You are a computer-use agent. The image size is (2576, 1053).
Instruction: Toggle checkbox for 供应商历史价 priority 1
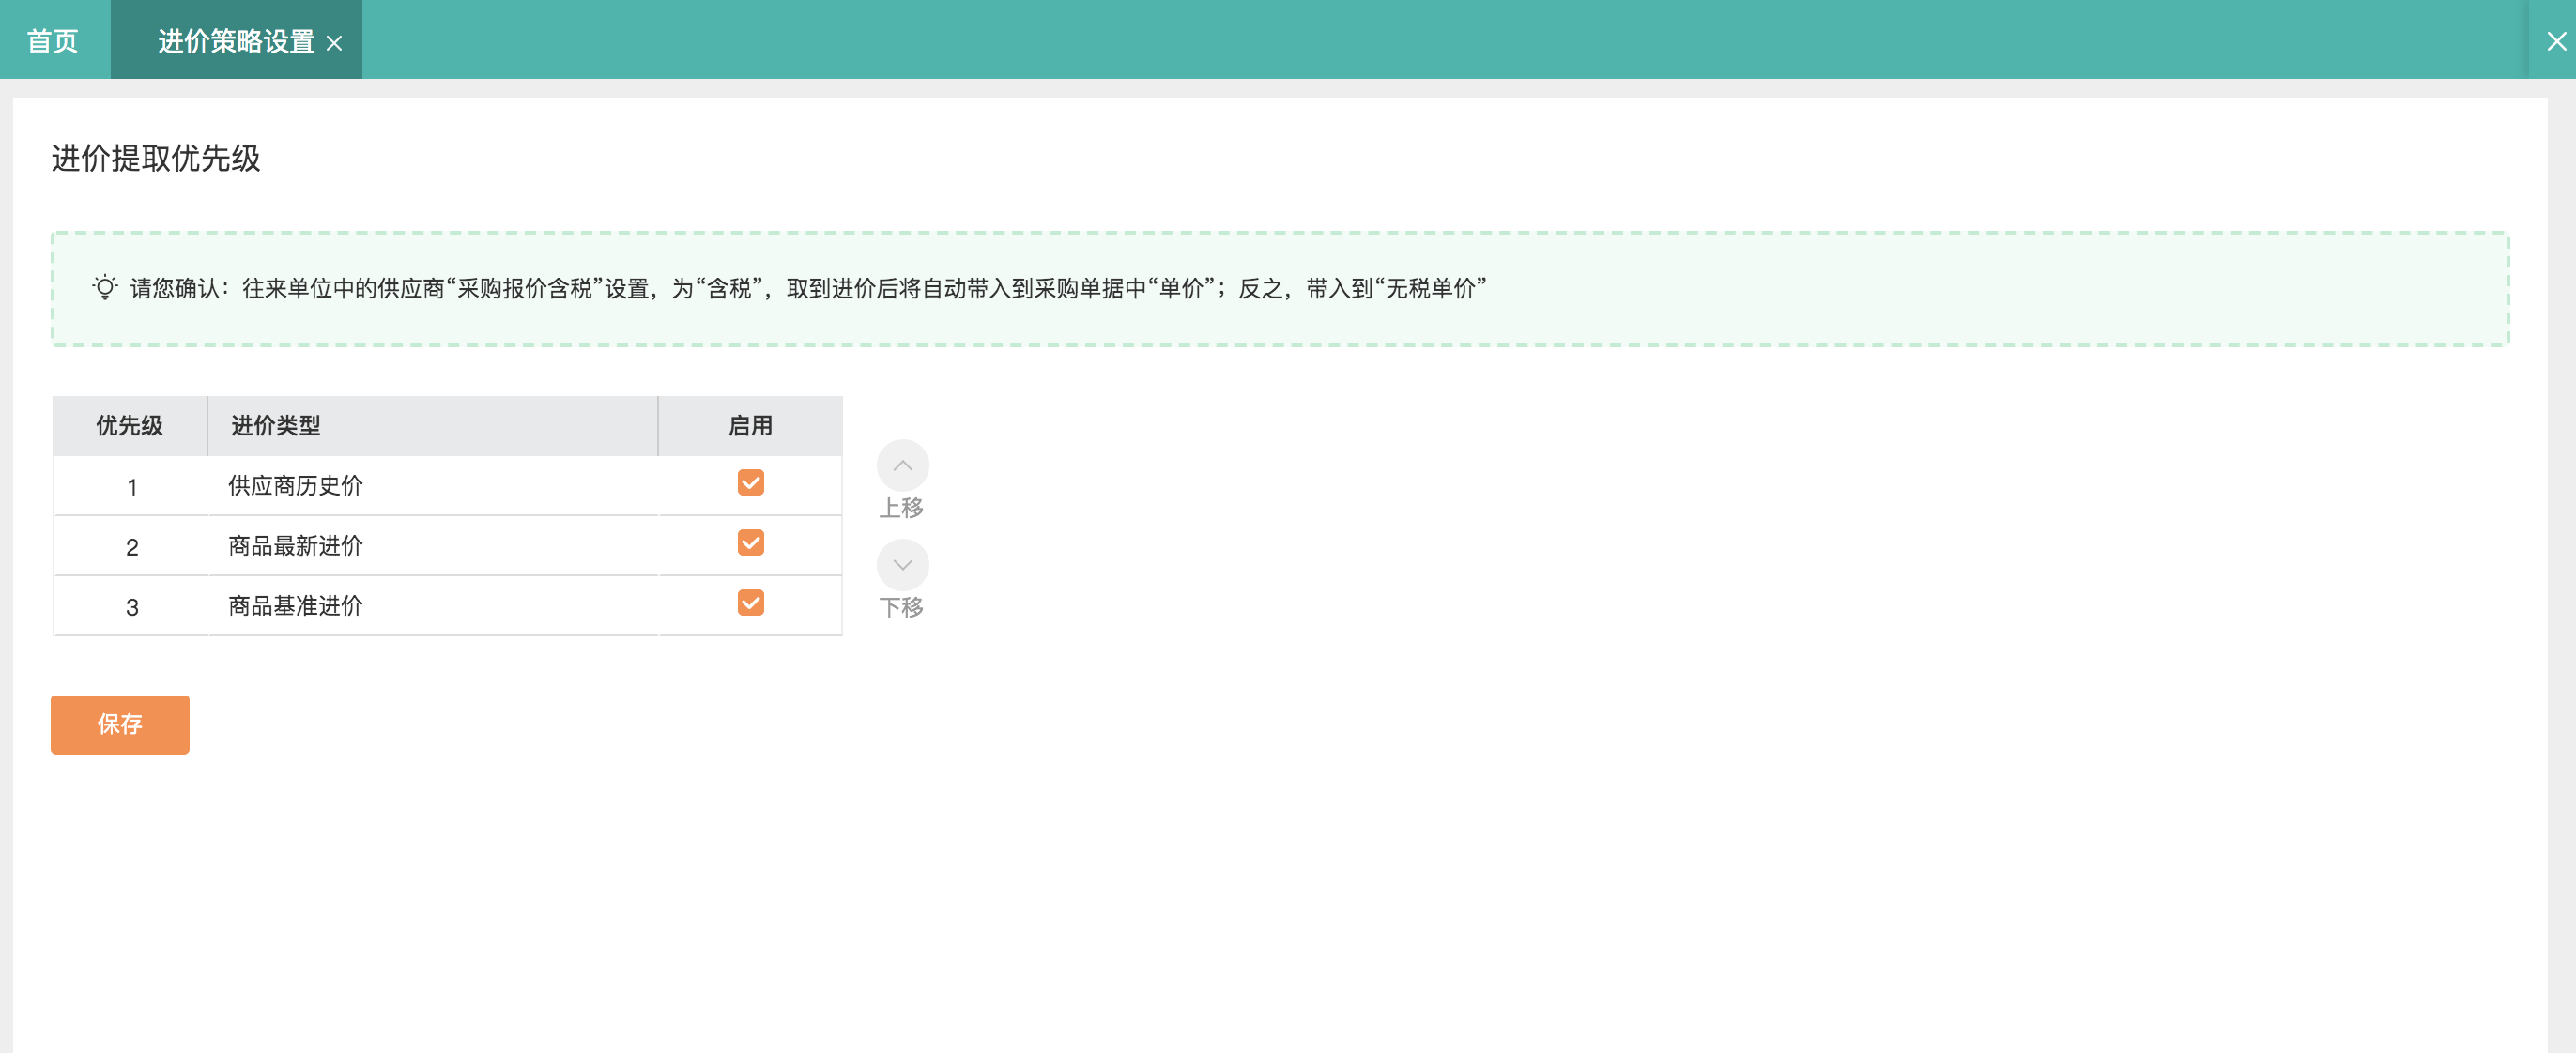(751, 483)
